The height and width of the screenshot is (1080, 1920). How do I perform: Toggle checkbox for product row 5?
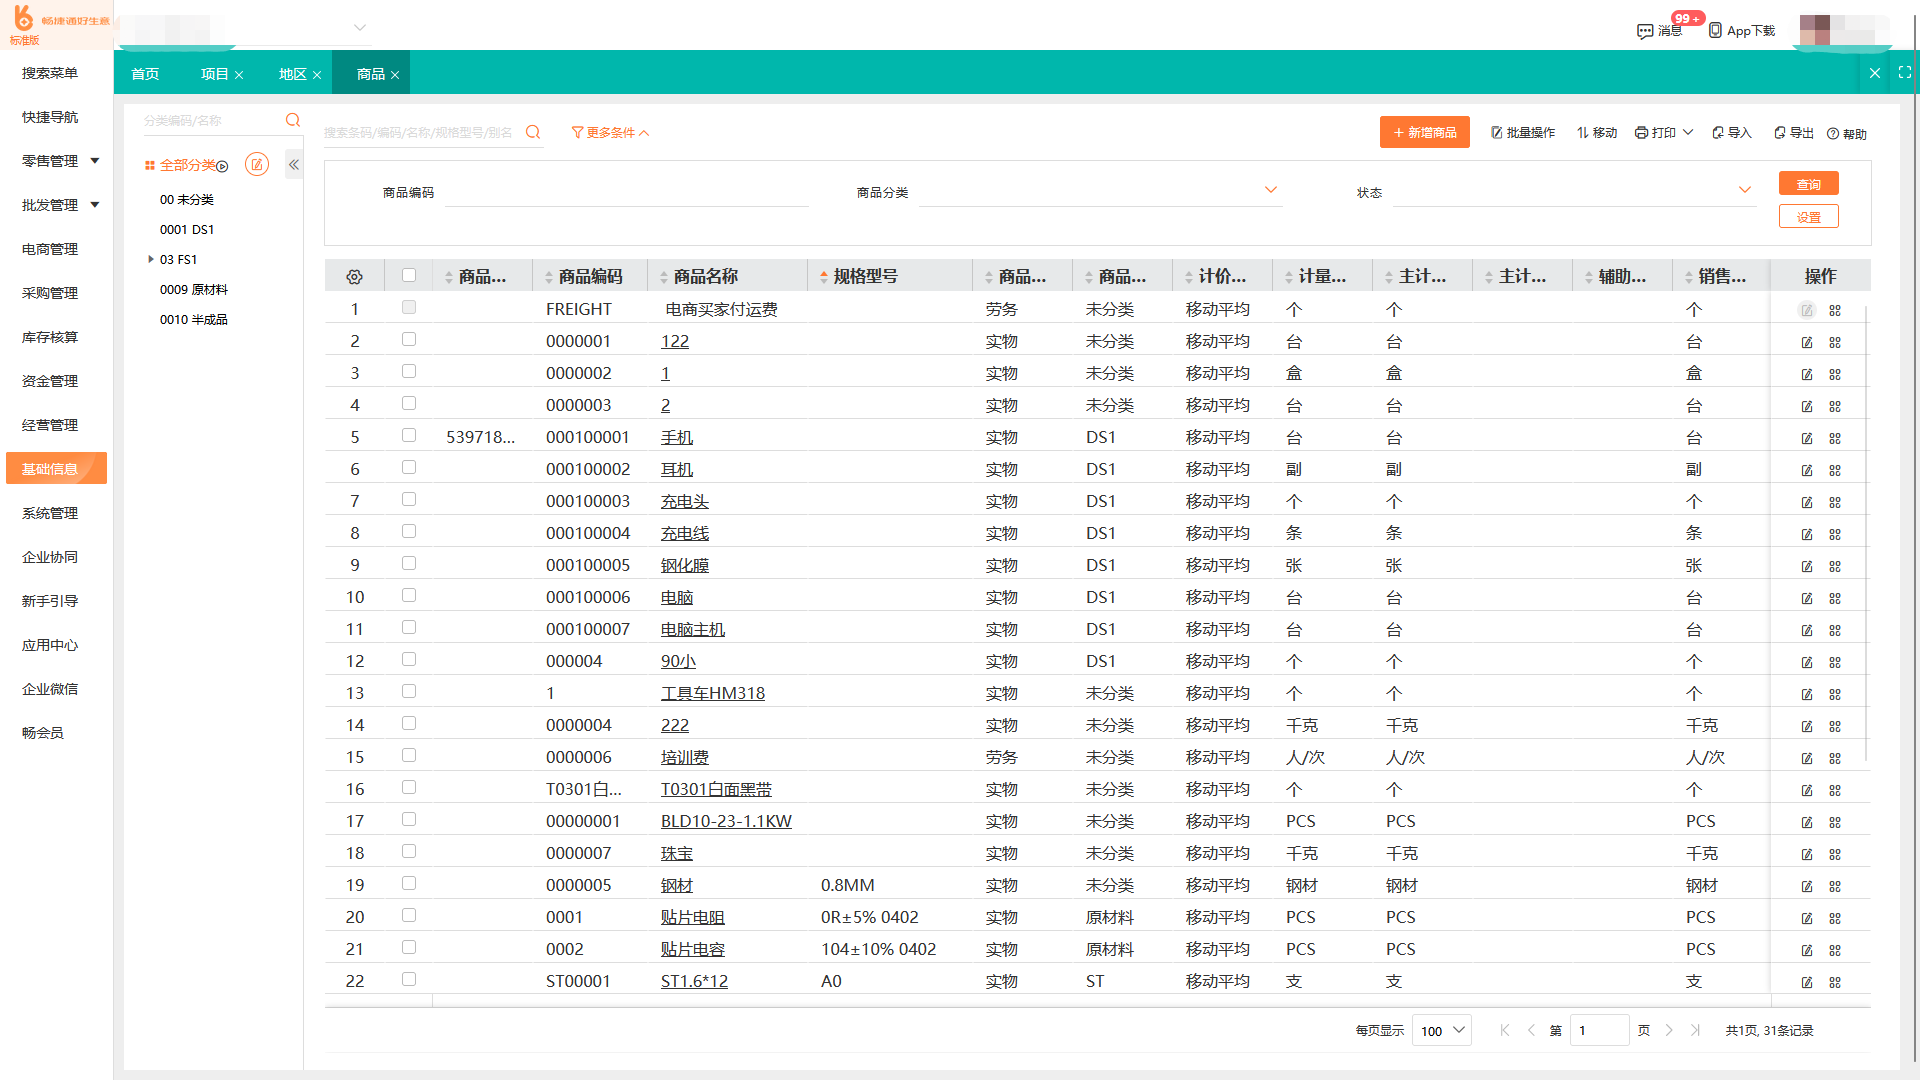click(x=410, y=436)
